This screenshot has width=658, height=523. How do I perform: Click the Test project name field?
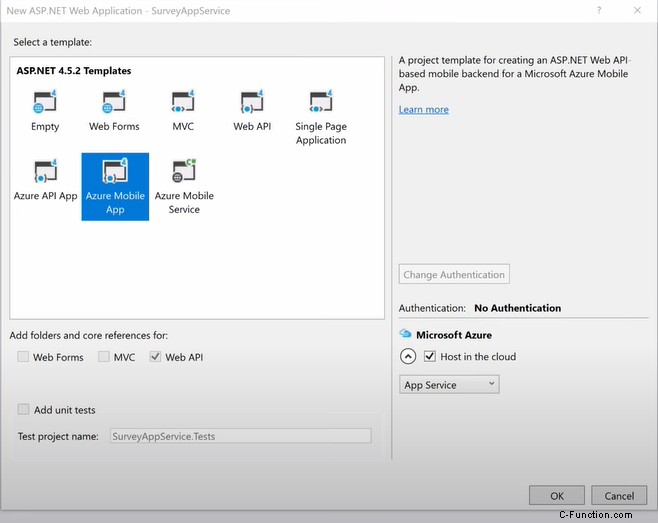coord(240,436)
